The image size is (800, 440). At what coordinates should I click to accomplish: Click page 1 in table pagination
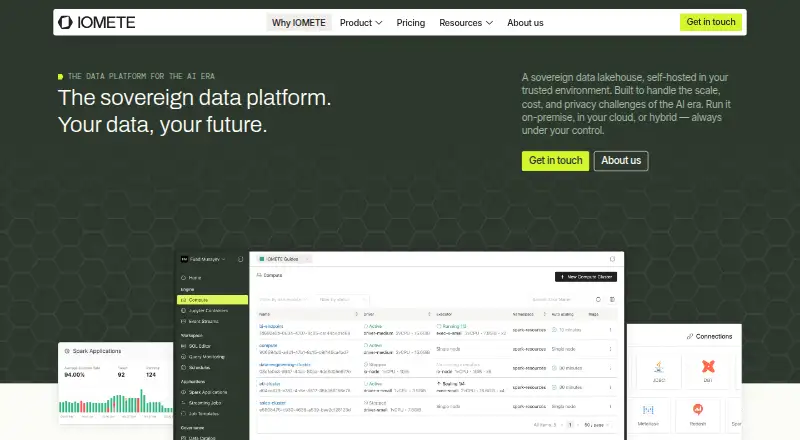coord(570,425)
